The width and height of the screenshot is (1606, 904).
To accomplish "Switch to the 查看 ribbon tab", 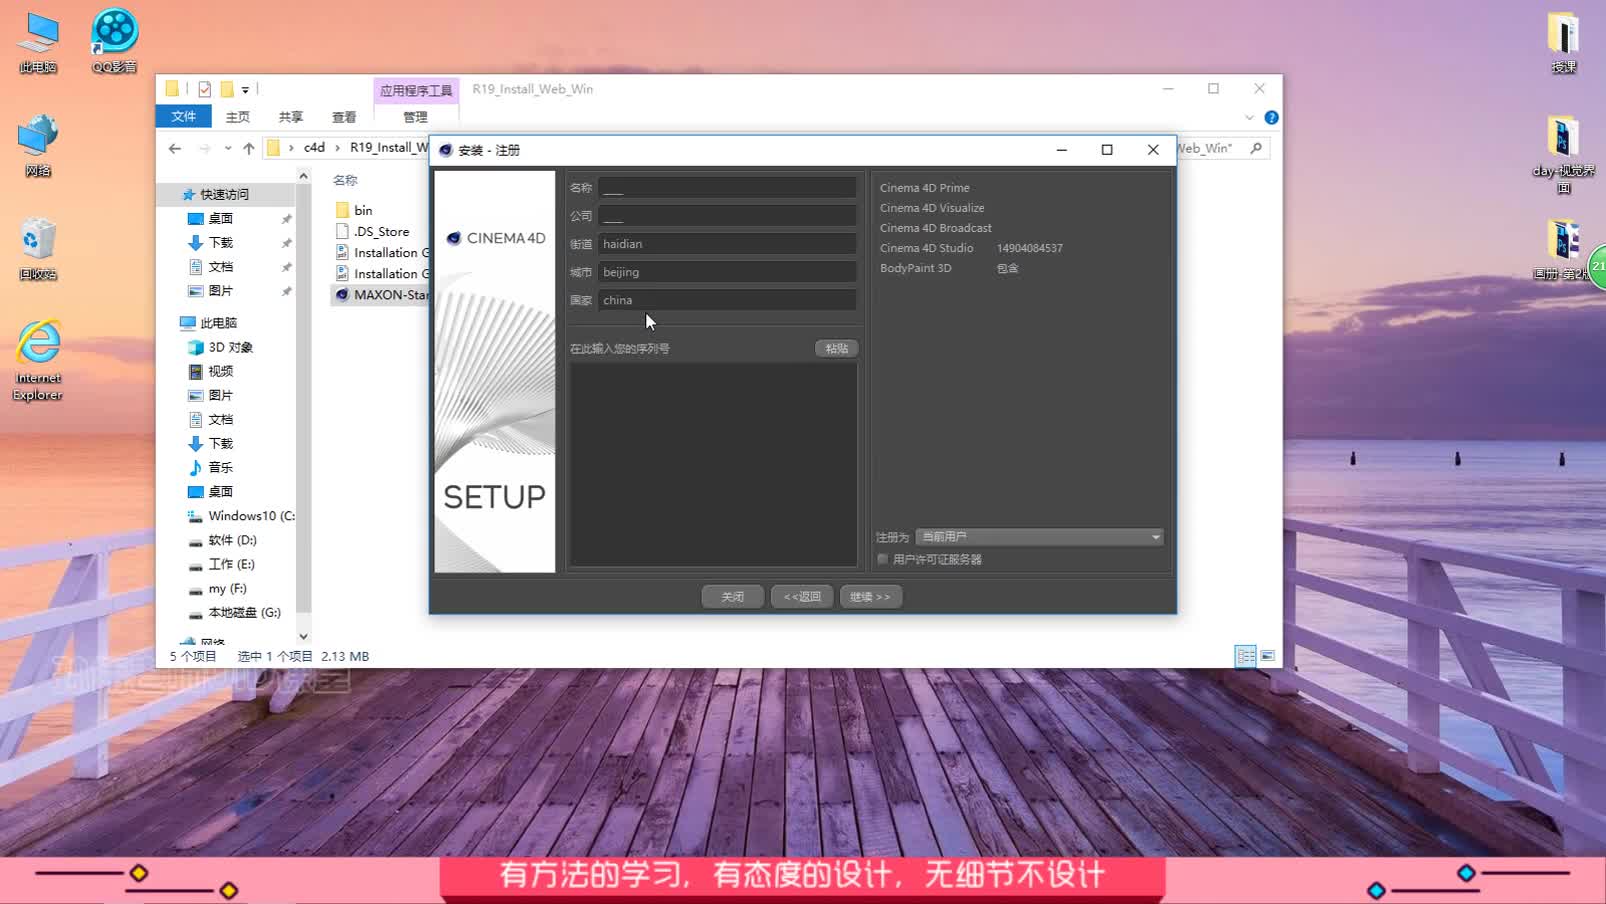I will 344,117.
